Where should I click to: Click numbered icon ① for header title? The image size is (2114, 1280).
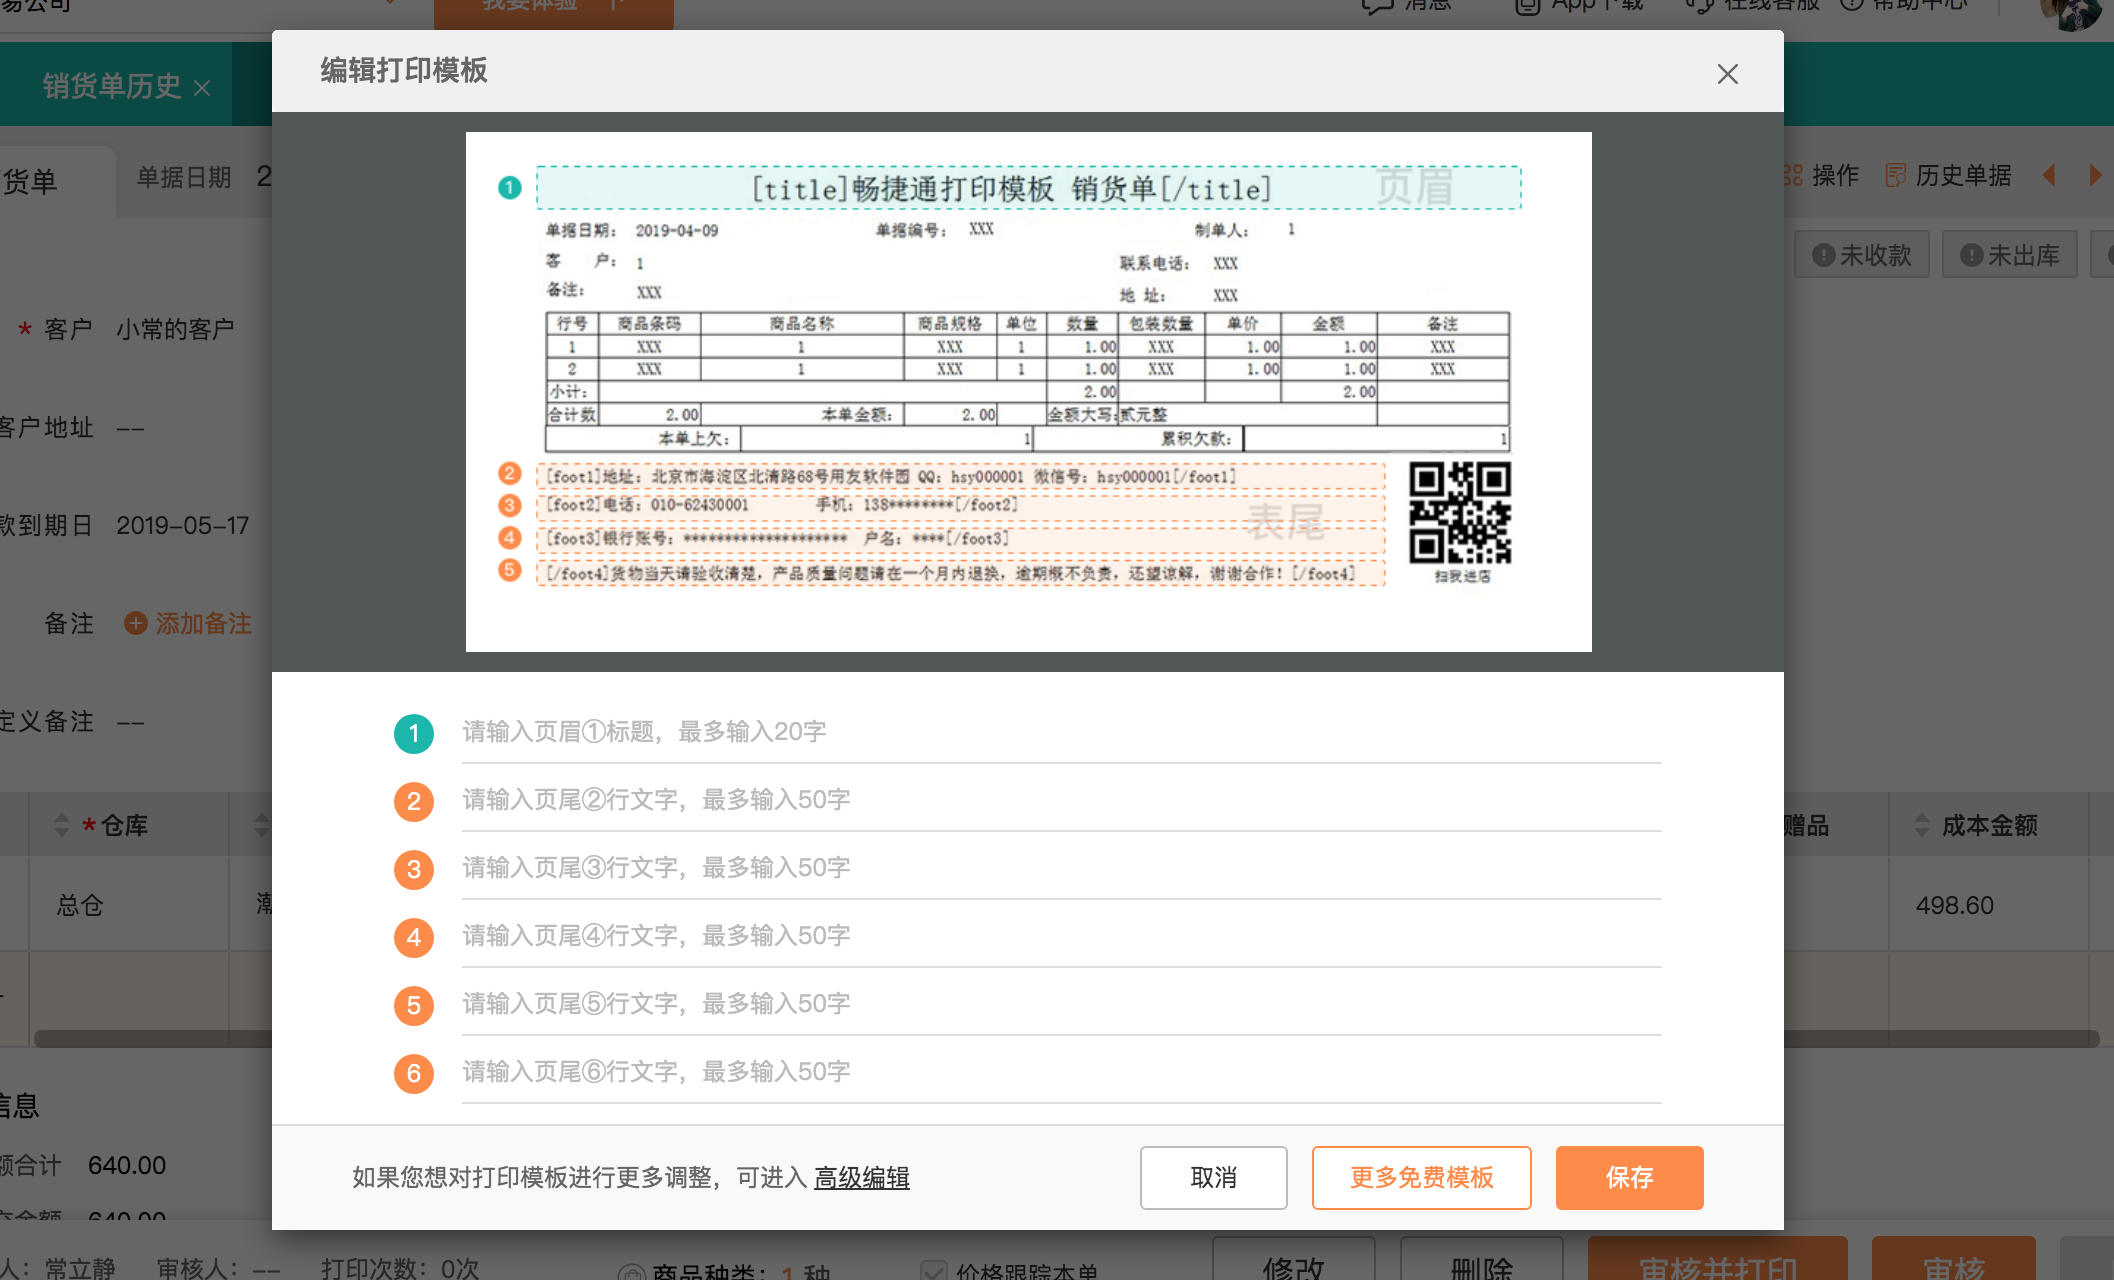point(415,732)
